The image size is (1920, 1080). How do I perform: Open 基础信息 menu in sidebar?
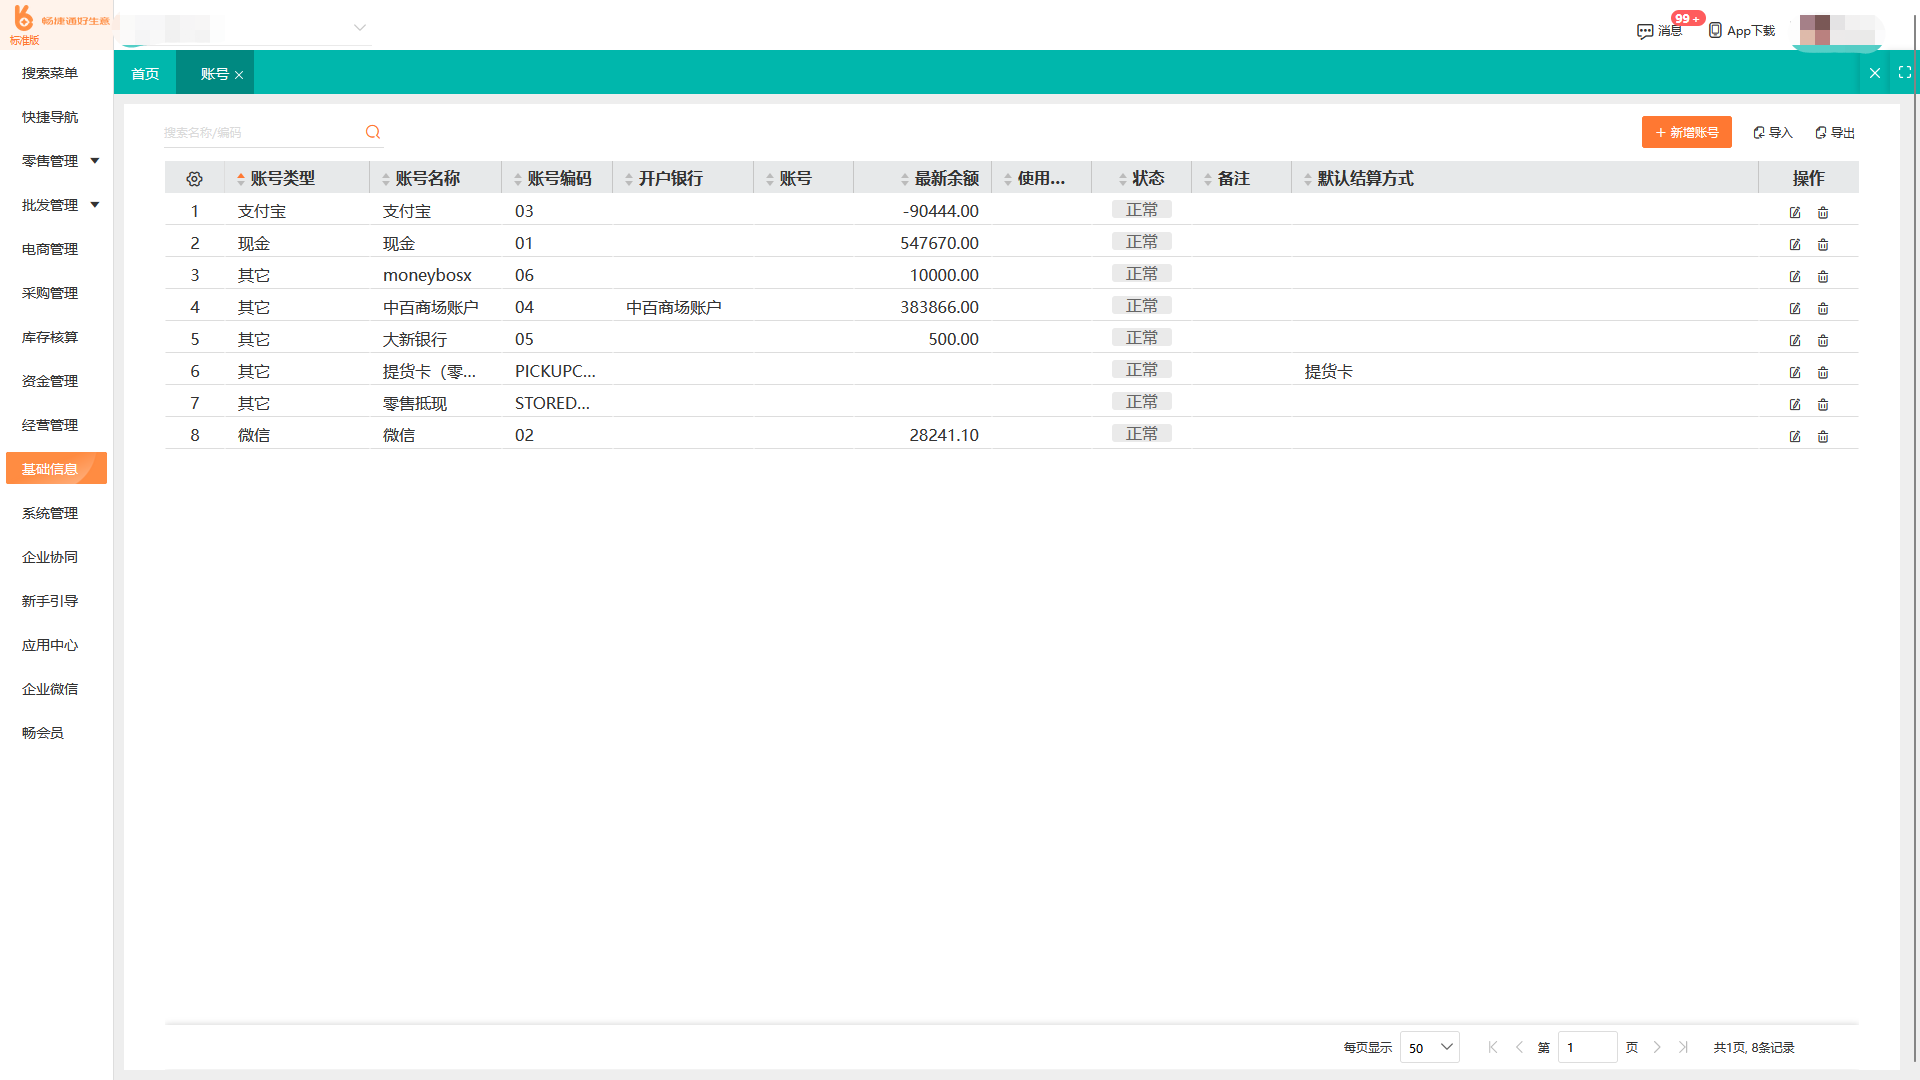point(53,468)
